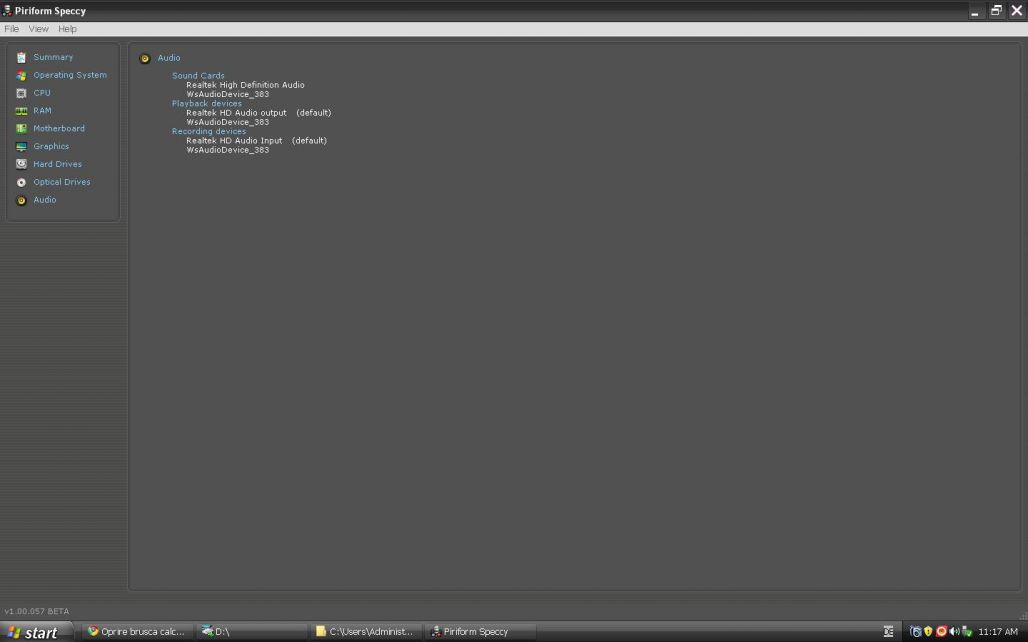Screen dimensions: 1028x642
Task: Open the Help menu
Action: pyautogui.click(x=67, y=29)
